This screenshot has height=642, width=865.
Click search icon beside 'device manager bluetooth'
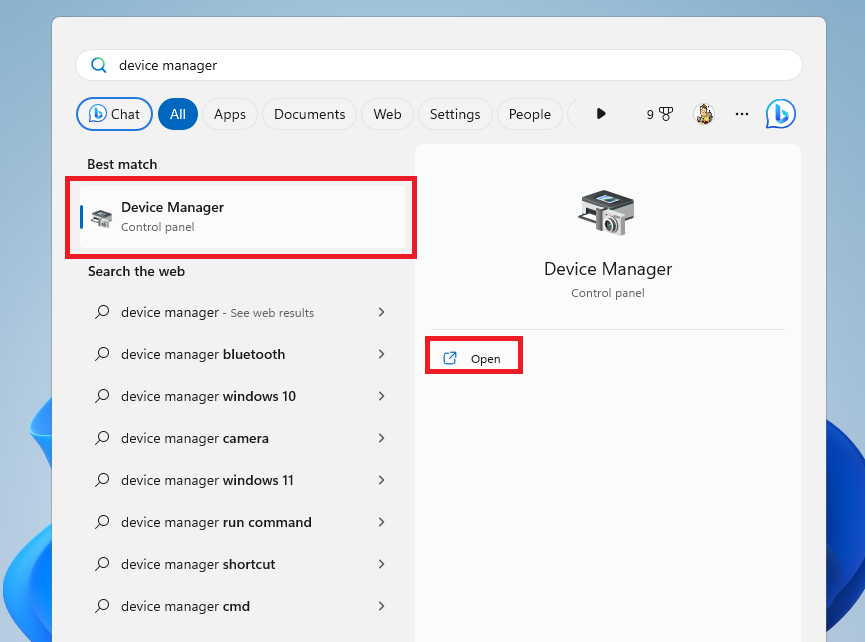pos(102,354)
